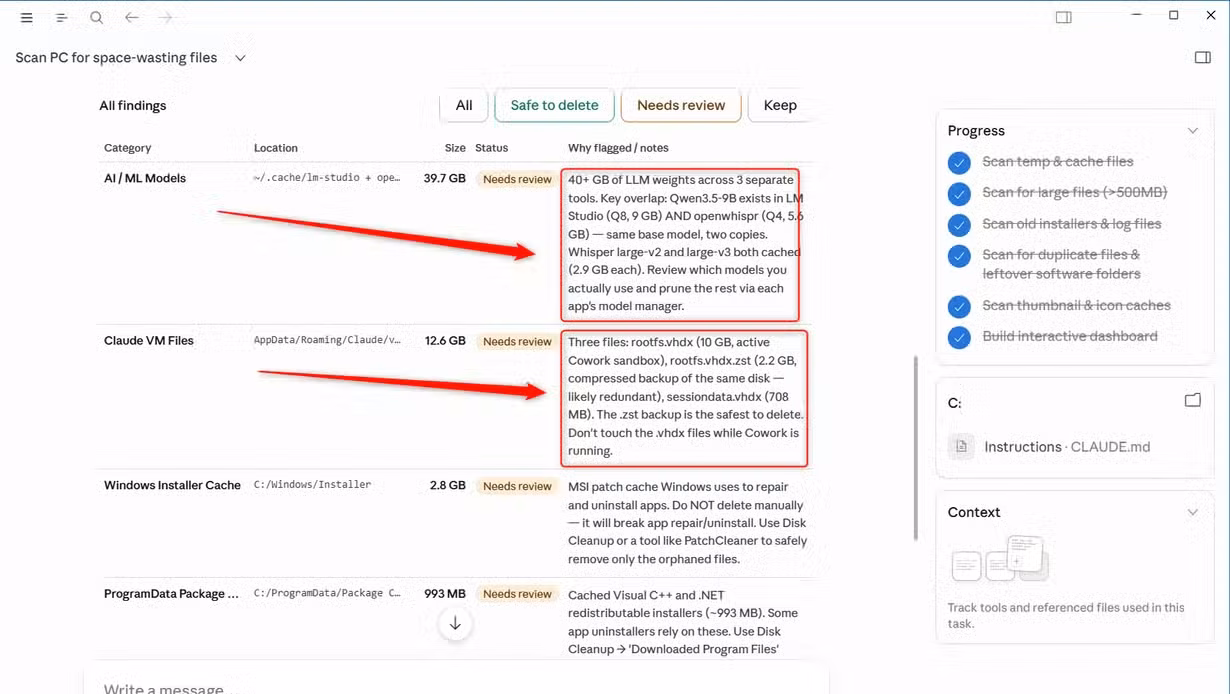Select the ProgramData Package row
The height and width of the screenshot is (694, 1230).
456,618
